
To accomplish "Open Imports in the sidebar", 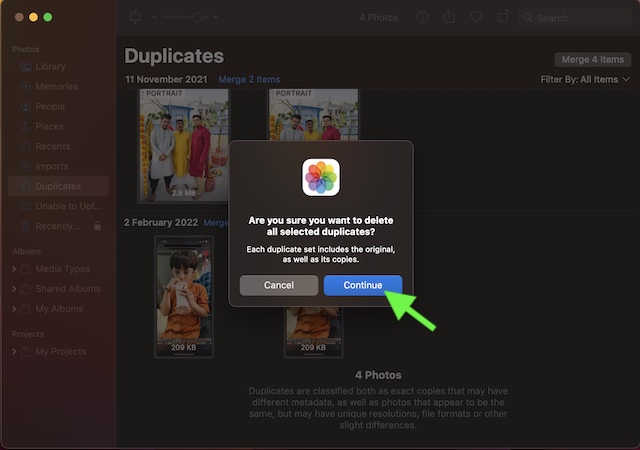I will [58, 166].
